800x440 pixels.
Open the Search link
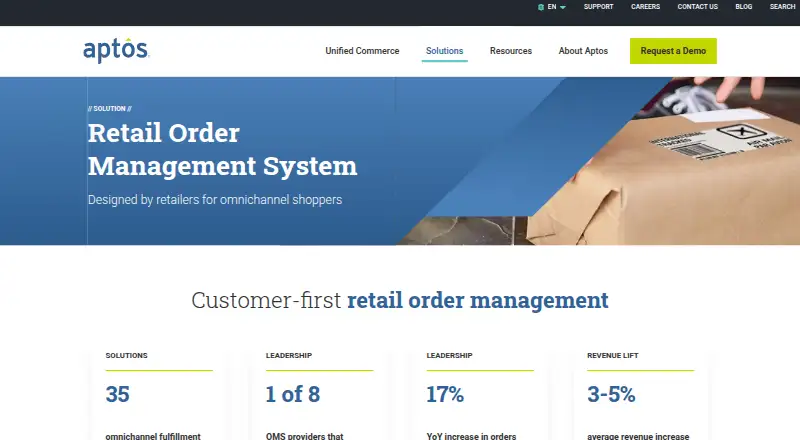tap(782, 7)
